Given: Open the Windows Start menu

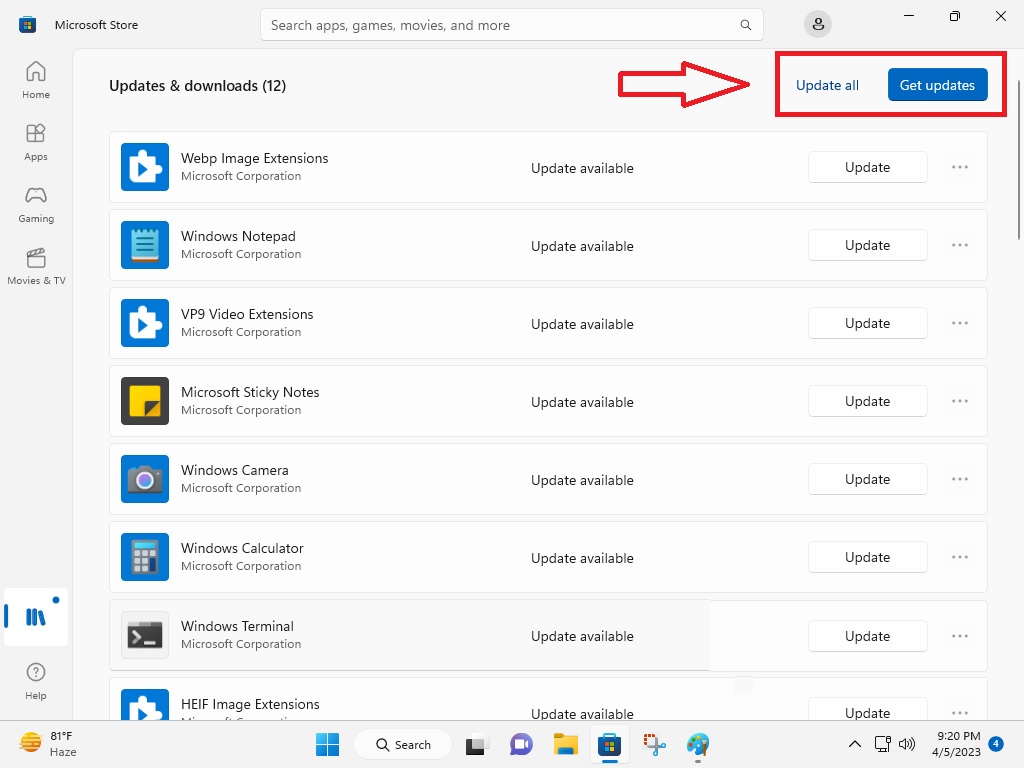Looking at the screenshot, I should point(327,744).
